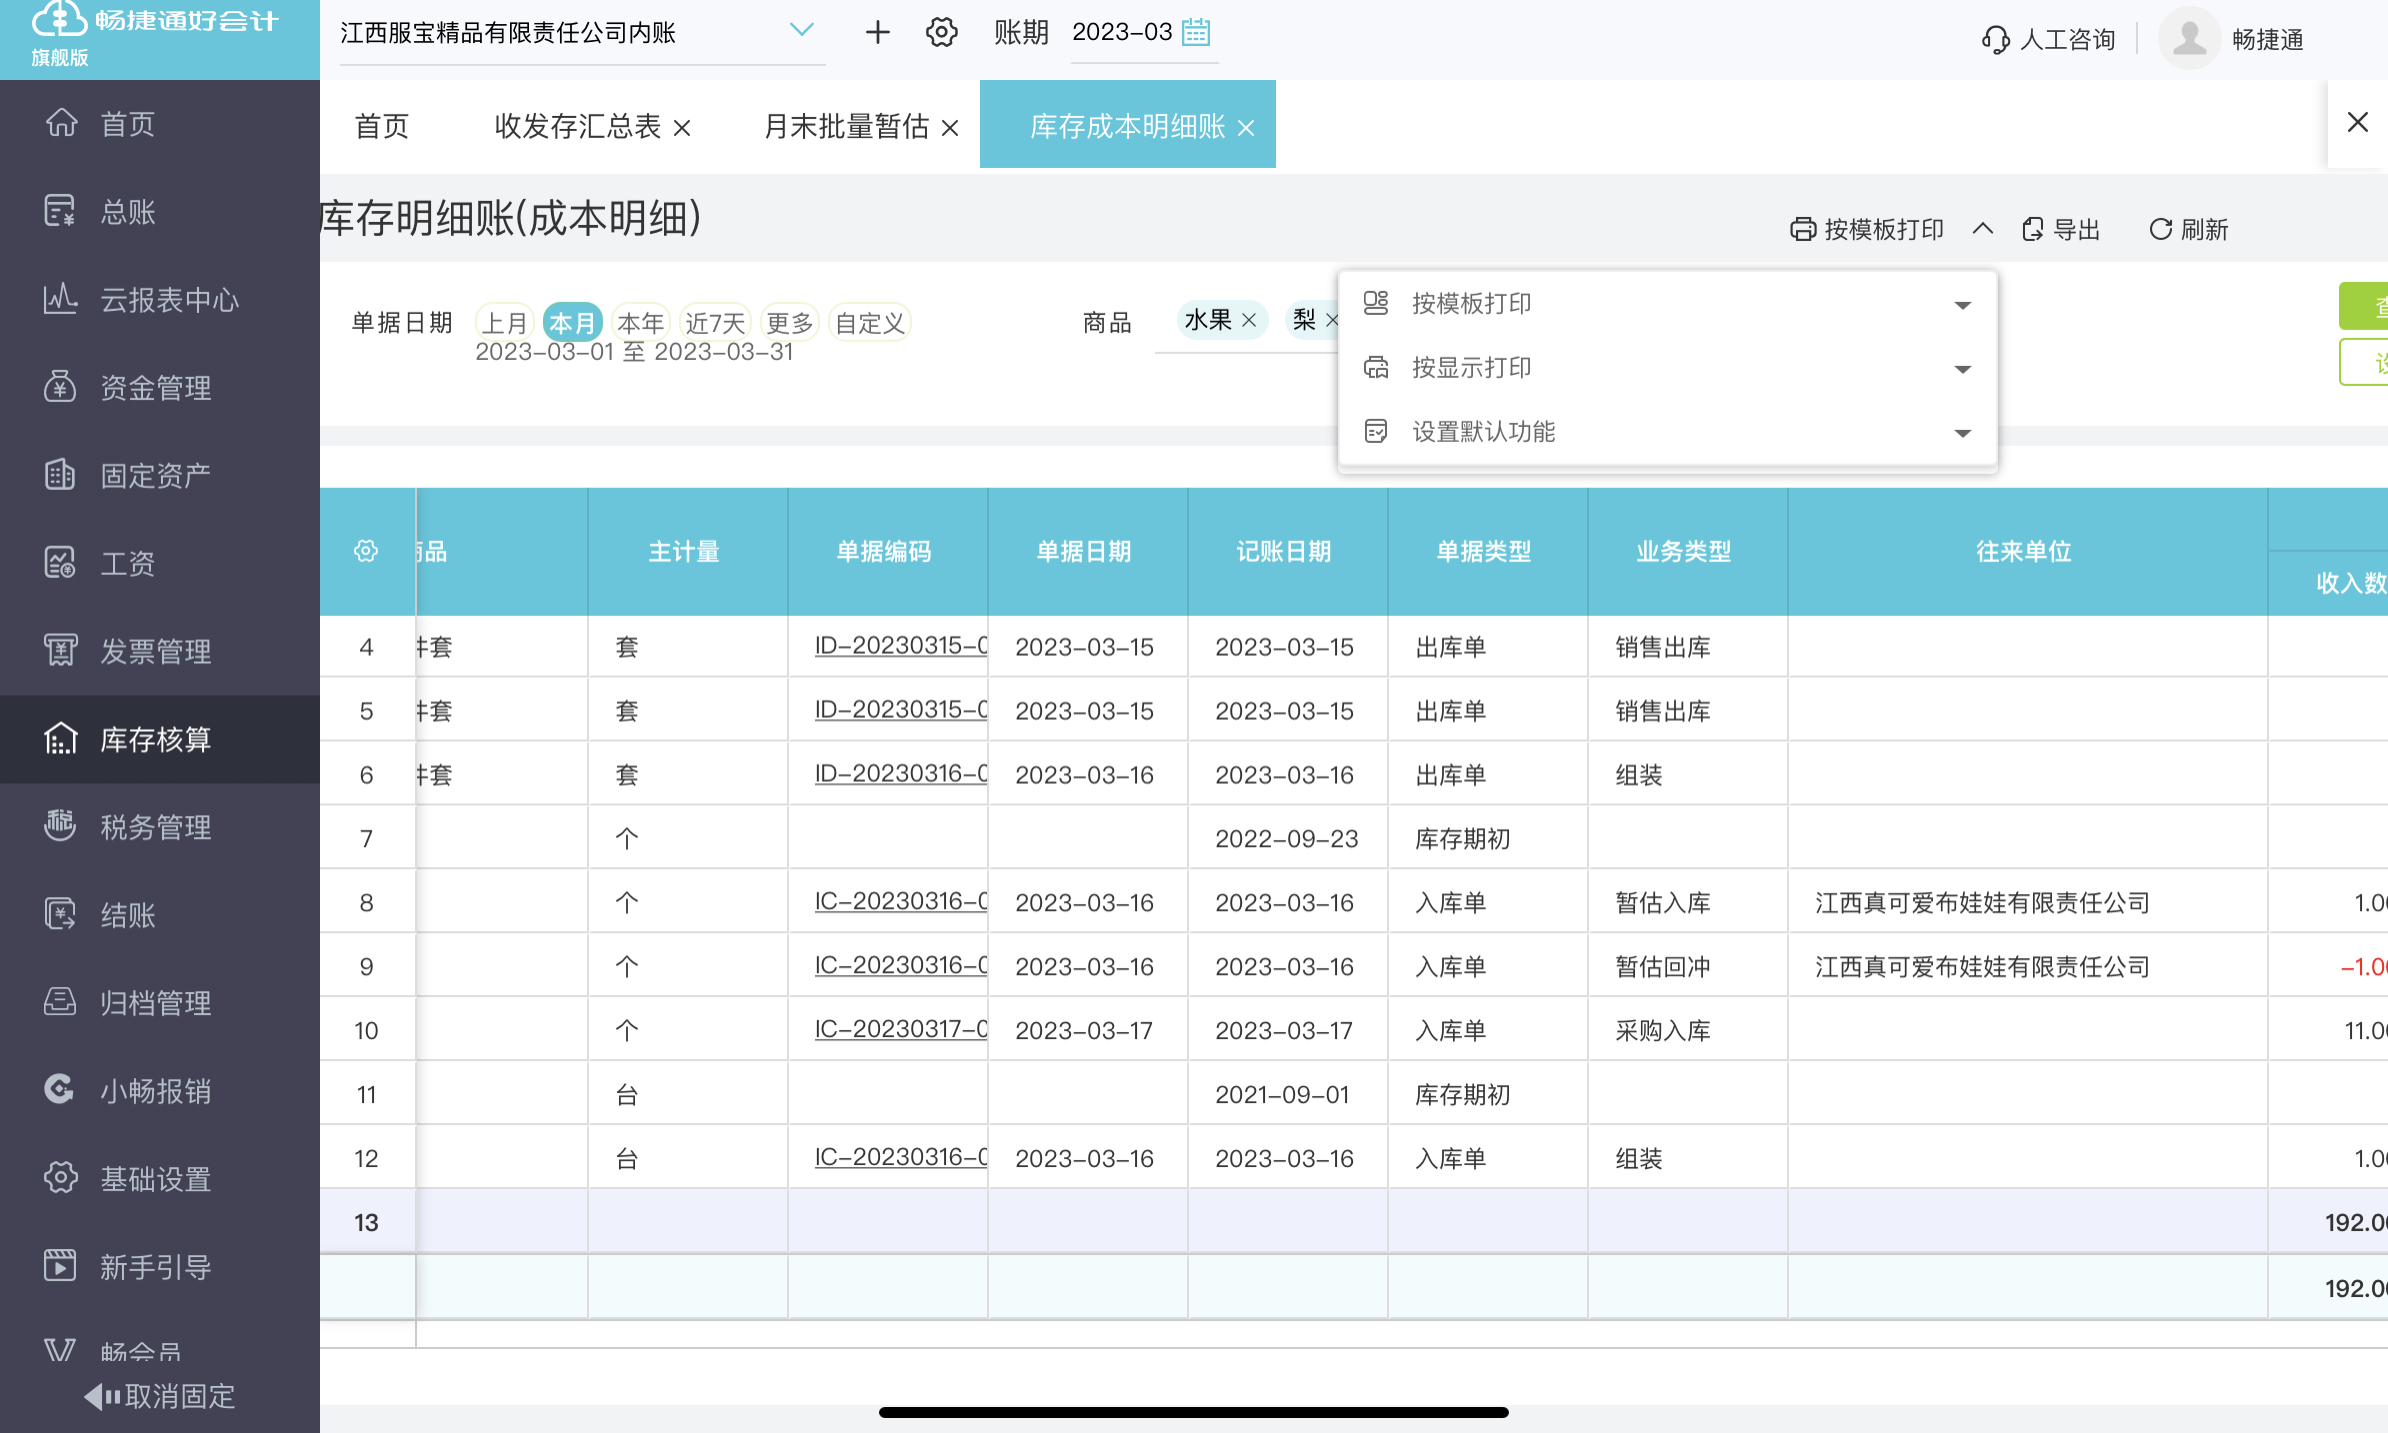This screenshot has height=1433, width=2388.
Task: Click the 刷新 refresh icon
Action: point(2159,229)
